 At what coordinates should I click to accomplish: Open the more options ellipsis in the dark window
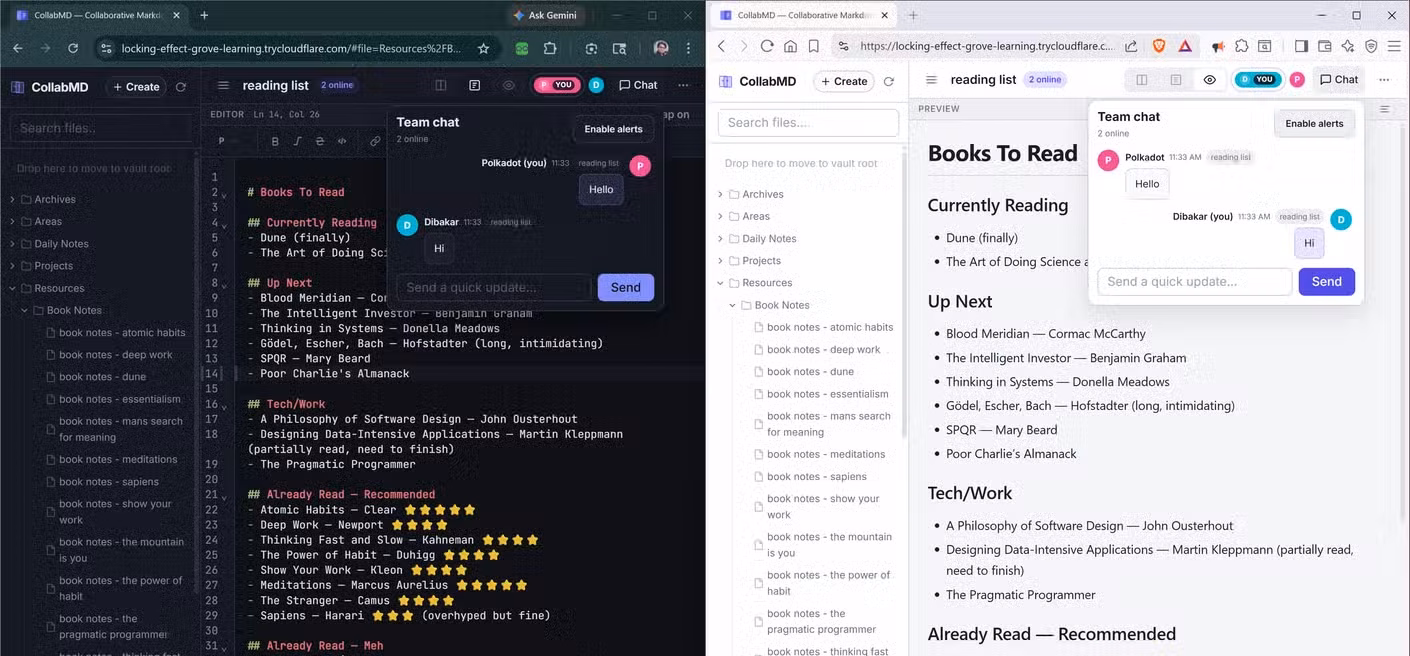(683, 85)
